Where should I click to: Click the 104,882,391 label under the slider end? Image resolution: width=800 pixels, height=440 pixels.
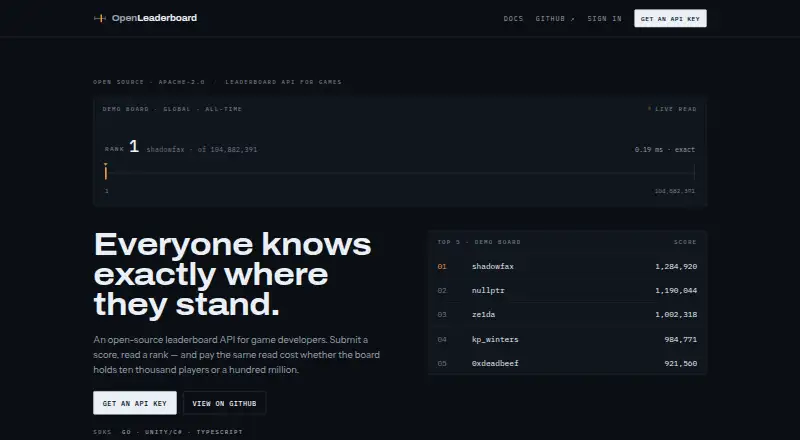pos(674,191)
